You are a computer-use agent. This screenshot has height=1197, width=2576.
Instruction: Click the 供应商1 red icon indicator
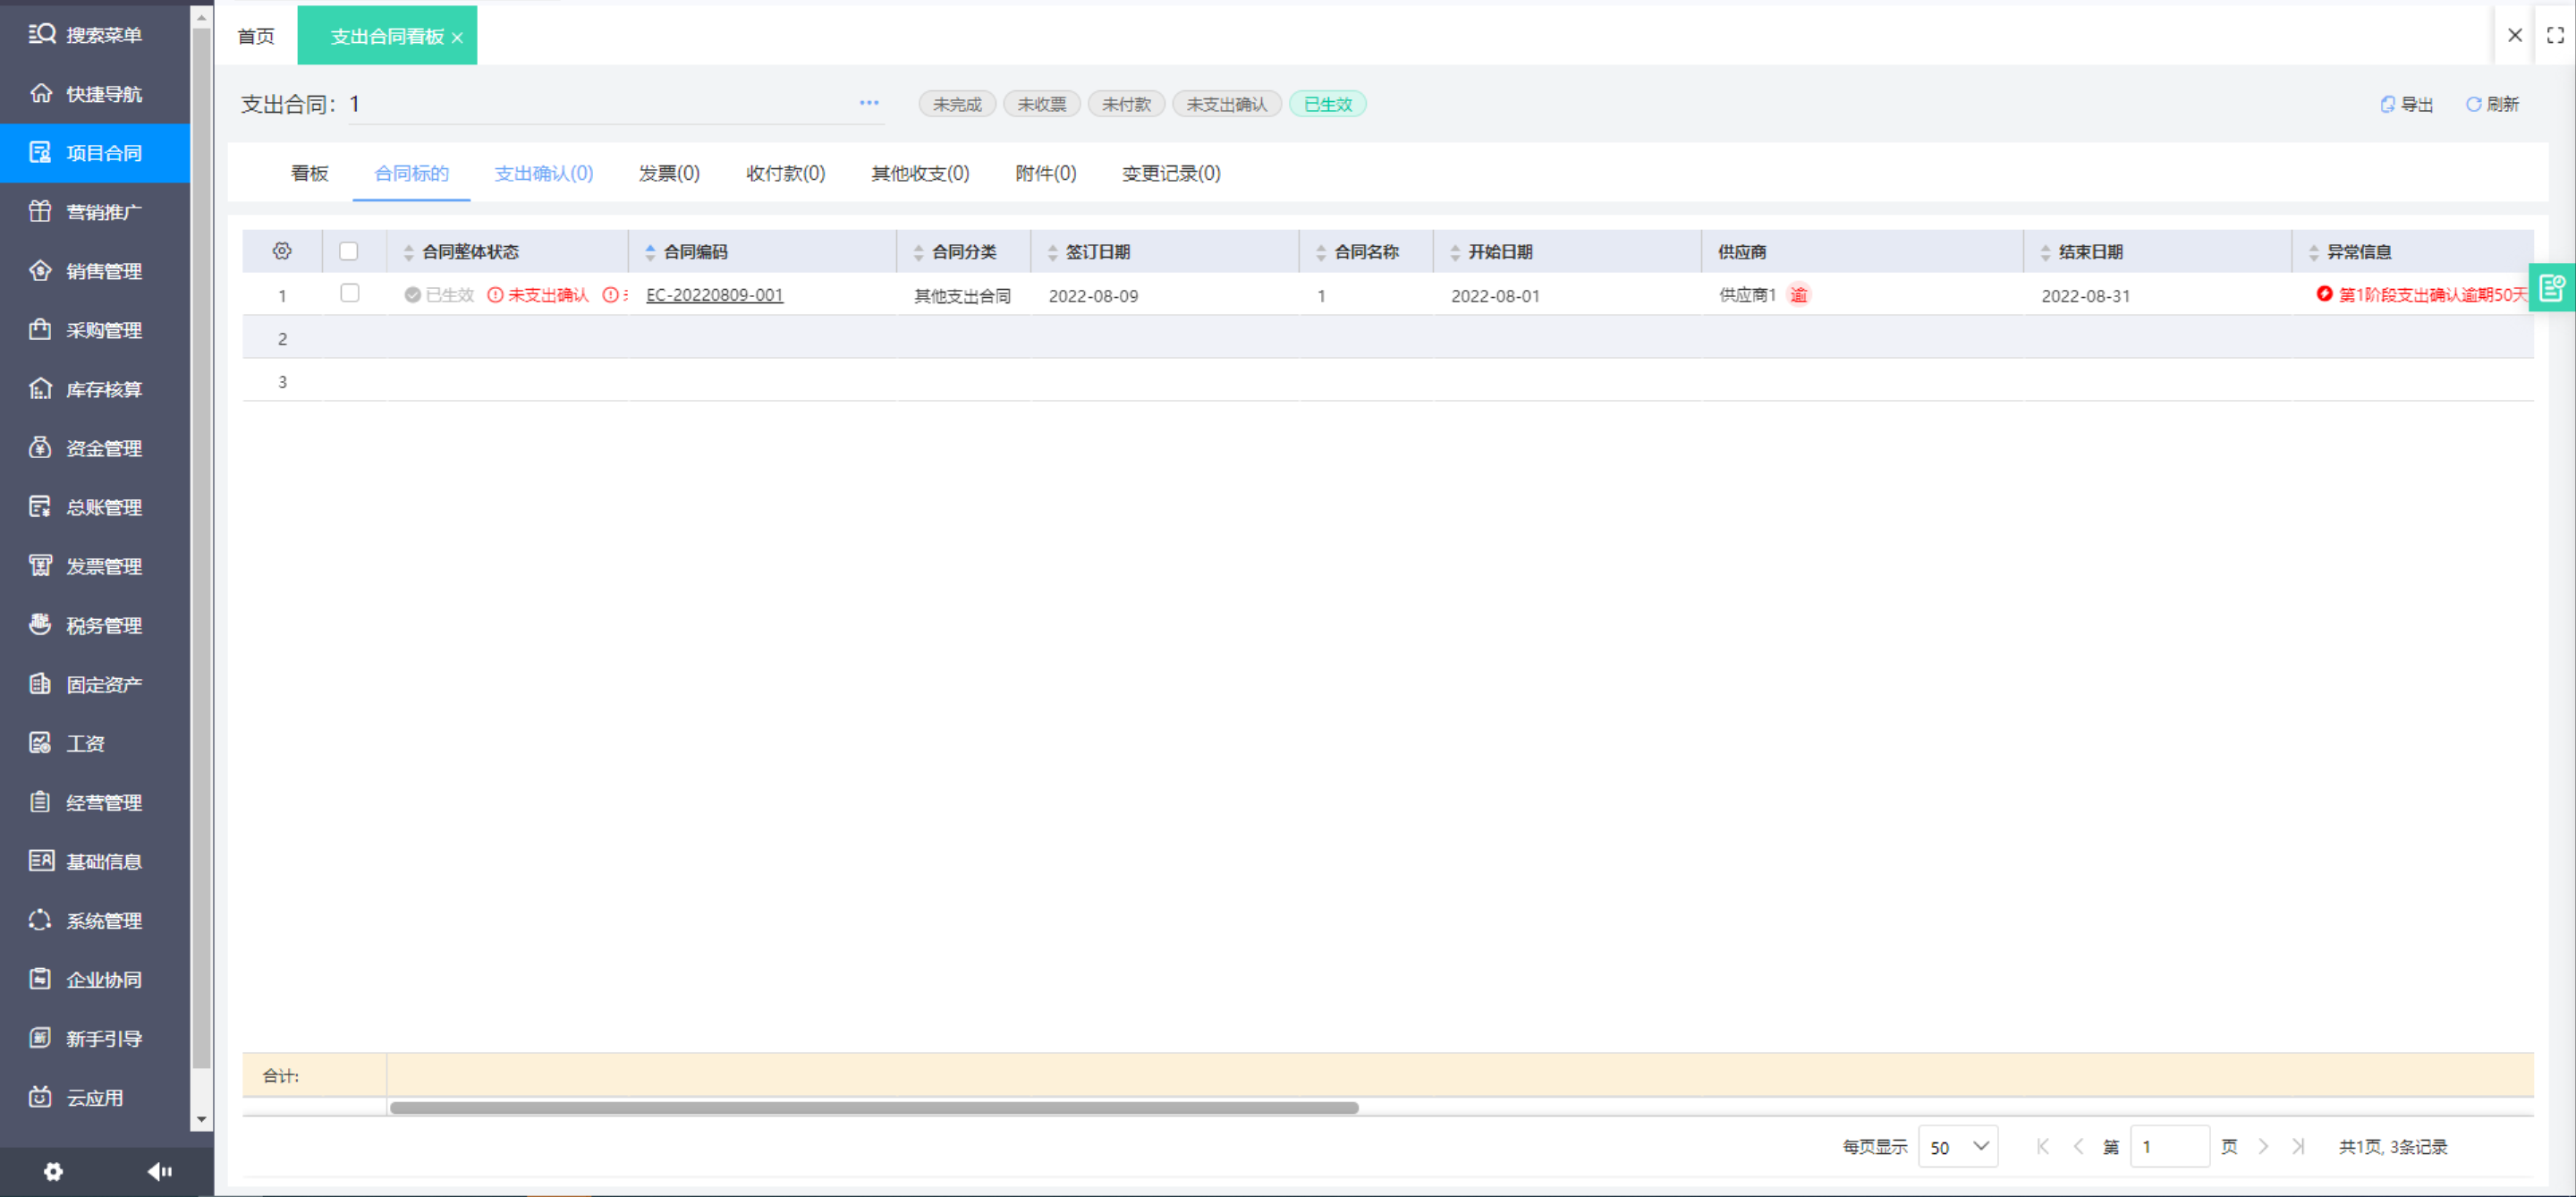click(1802, 294)
